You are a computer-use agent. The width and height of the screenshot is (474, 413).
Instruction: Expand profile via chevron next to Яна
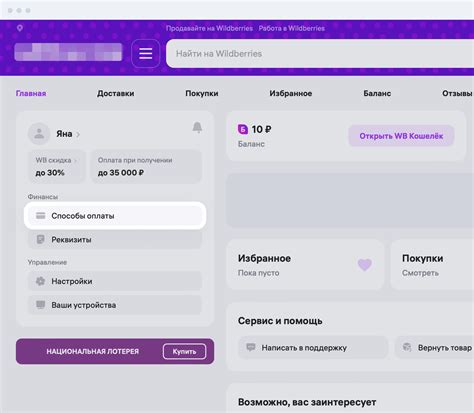[x=78, y=134]
